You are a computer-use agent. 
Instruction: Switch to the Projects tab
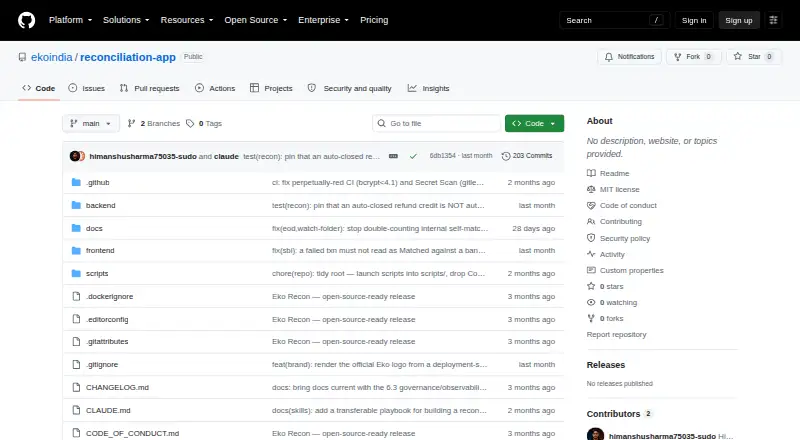coord(271,88)
